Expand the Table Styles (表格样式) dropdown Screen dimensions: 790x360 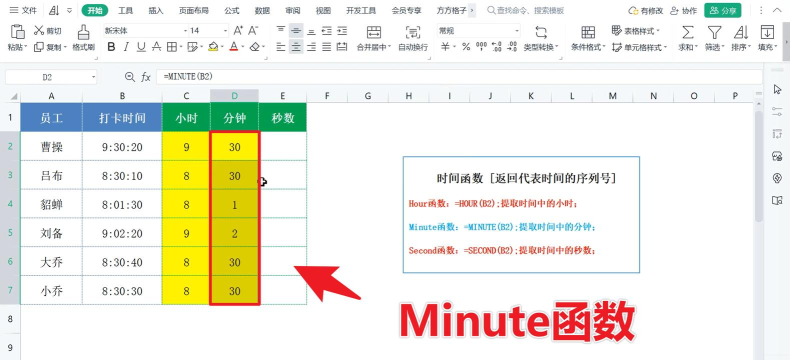coord(636,31)
